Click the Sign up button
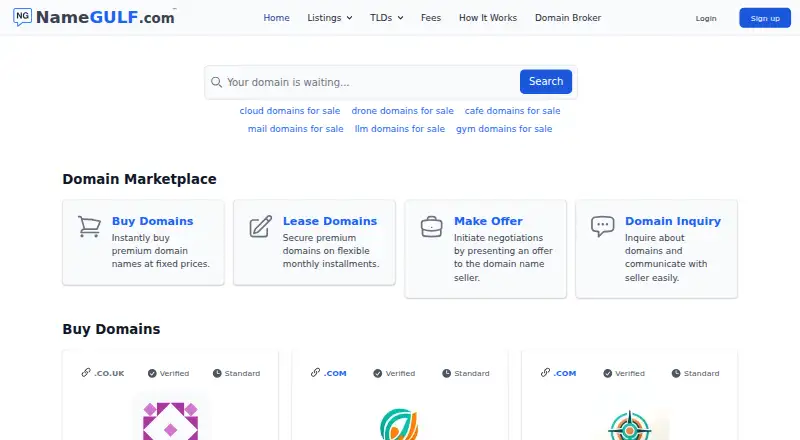The image size is (800, 440). (x=765, y=18)
